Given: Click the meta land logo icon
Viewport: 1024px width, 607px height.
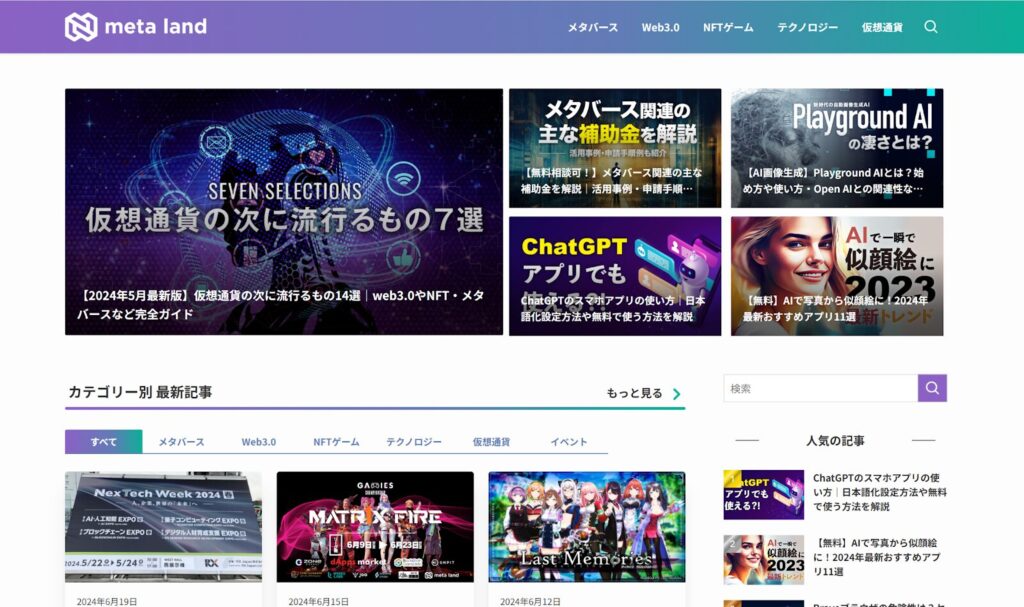Looking at the screenshot, I should point(81,27).
